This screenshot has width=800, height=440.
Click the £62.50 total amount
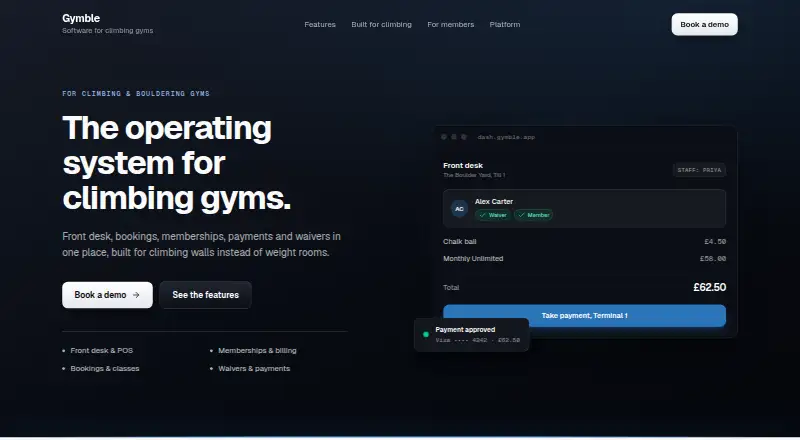[709, 287]
